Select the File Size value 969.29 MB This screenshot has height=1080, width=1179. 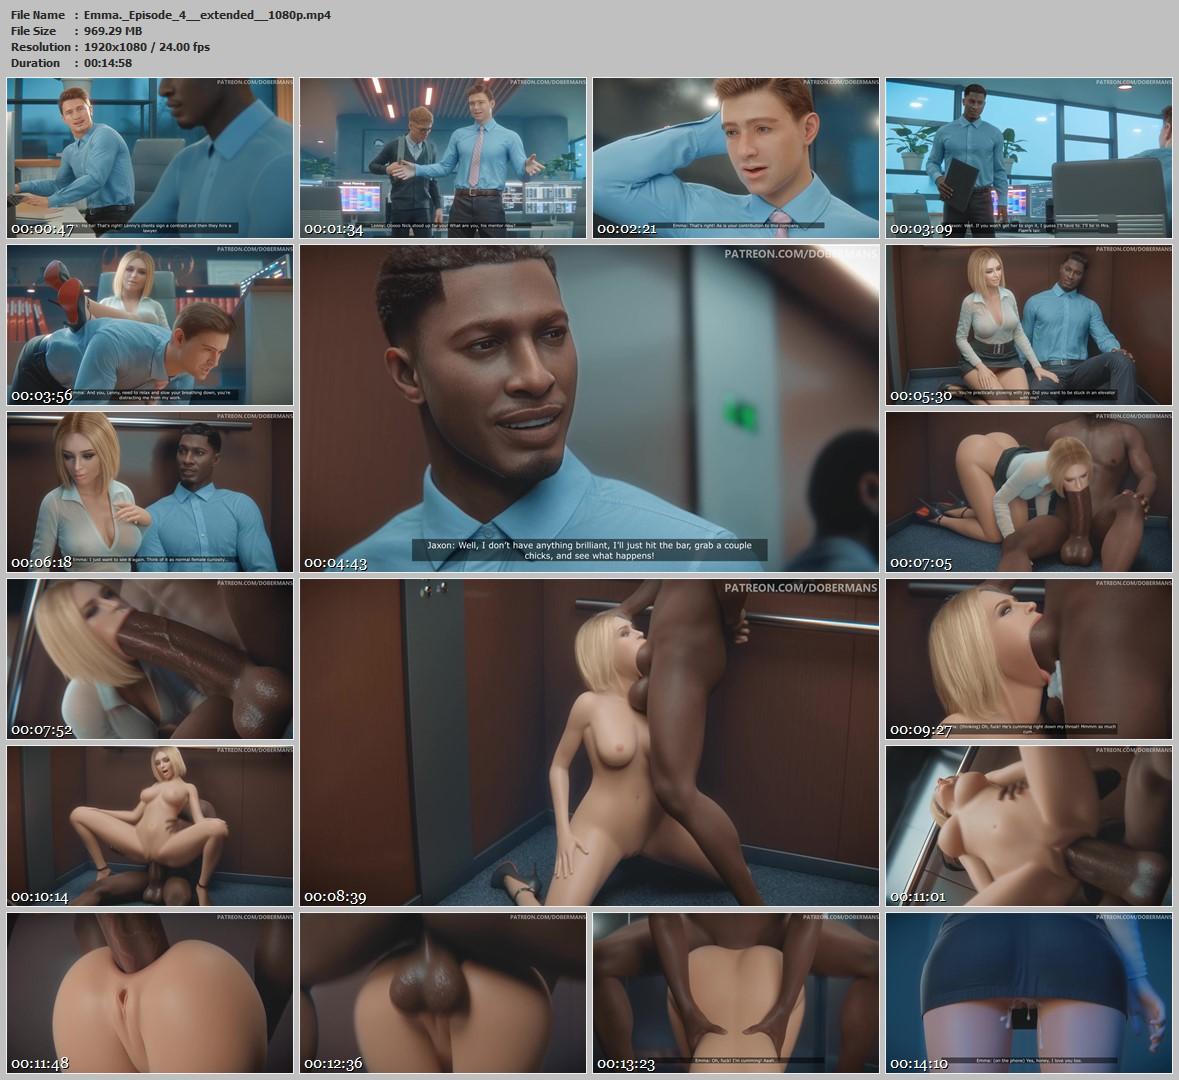tap(113, 31)
